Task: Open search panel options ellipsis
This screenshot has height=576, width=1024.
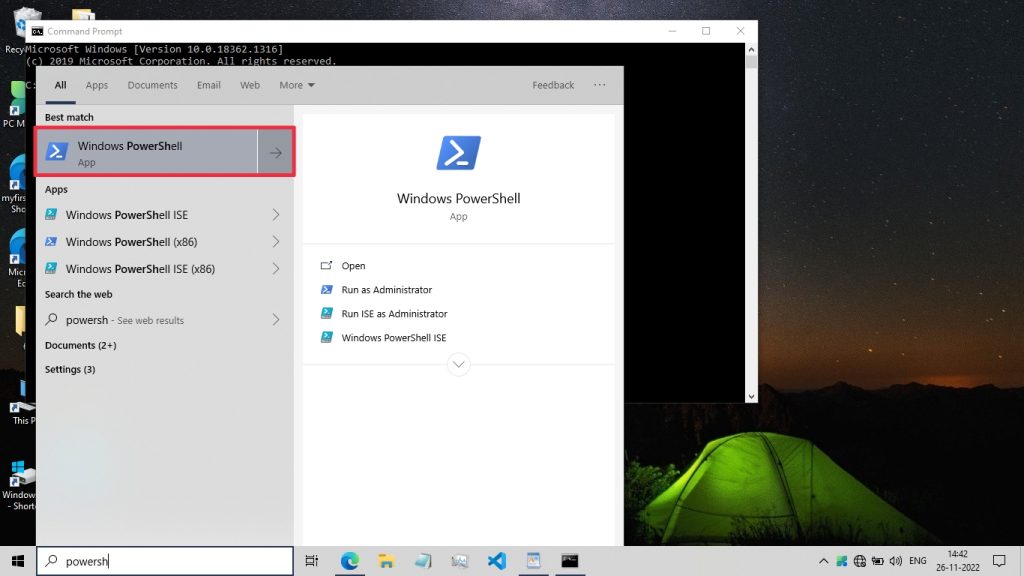Action: click(600, 85)
